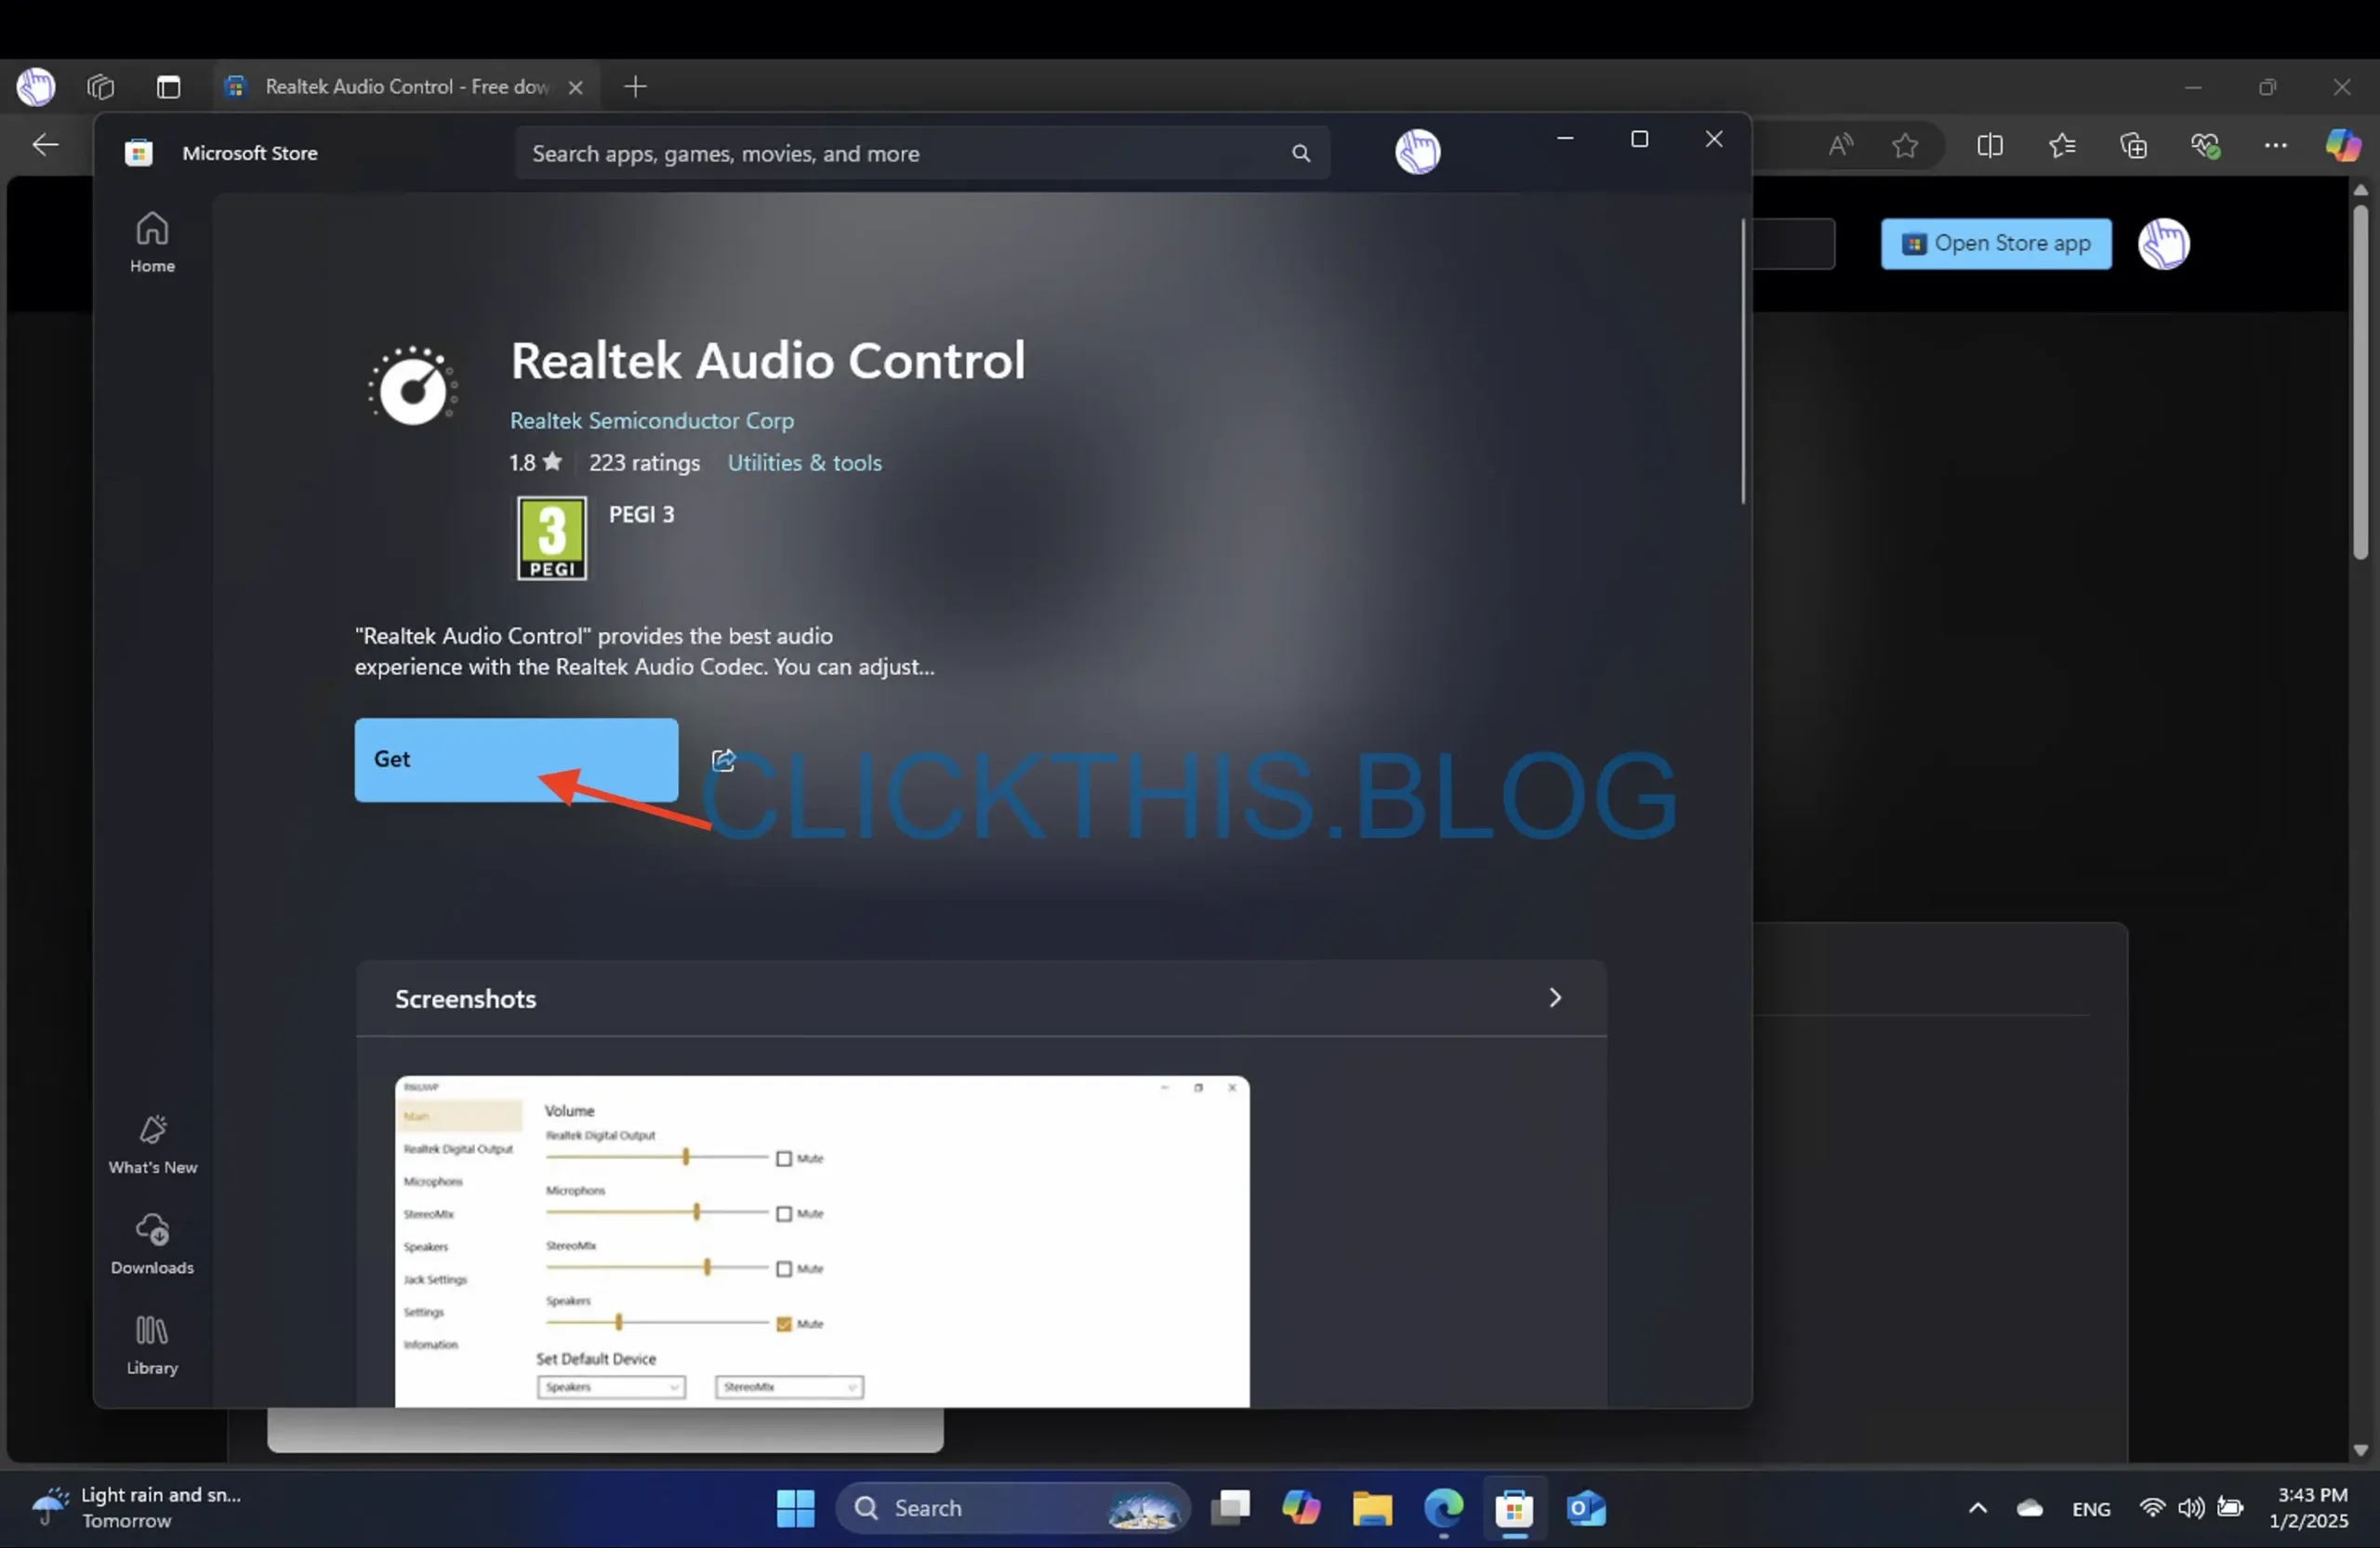2380x1548 pixels.
Task: Open Edge Collections icon
Action: click(x=2133, y=146)
